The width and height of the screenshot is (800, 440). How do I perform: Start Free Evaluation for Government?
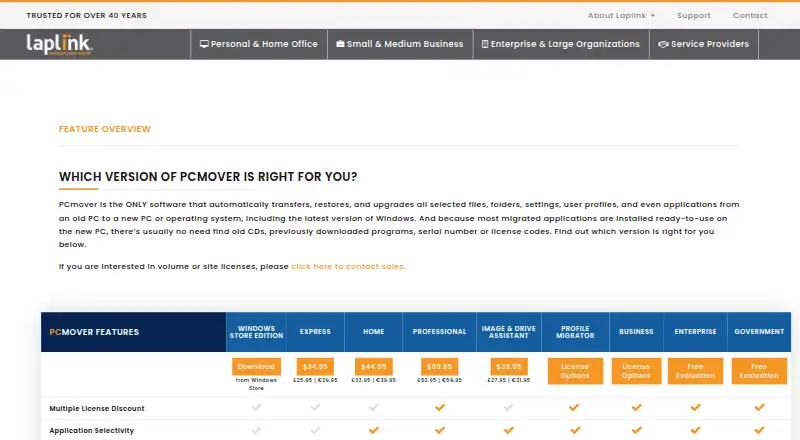coord(759,371)
